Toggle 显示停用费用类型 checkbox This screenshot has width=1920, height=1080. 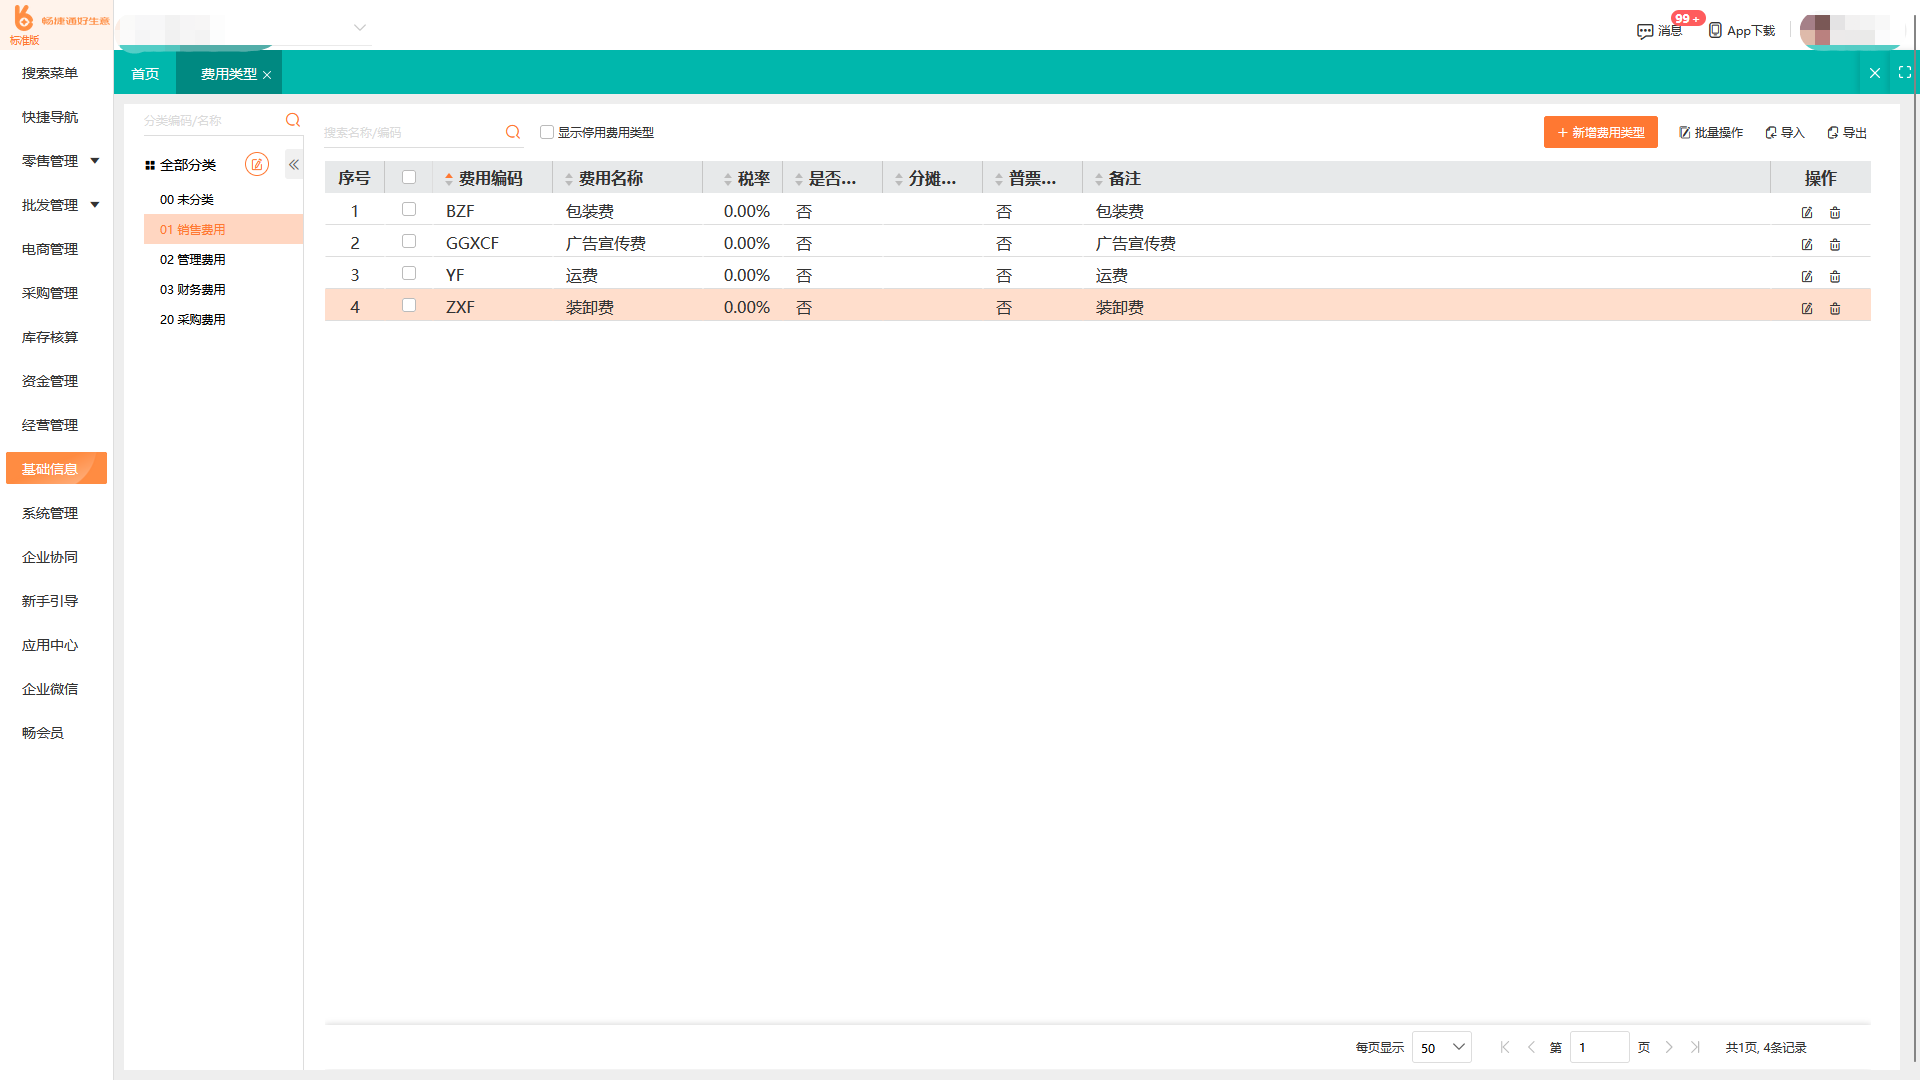(546, 132)
